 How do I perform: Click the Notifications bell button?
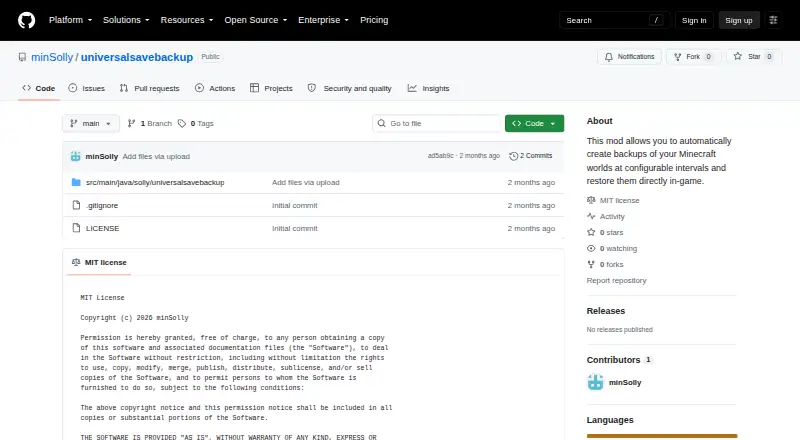[x=630, y=57]
